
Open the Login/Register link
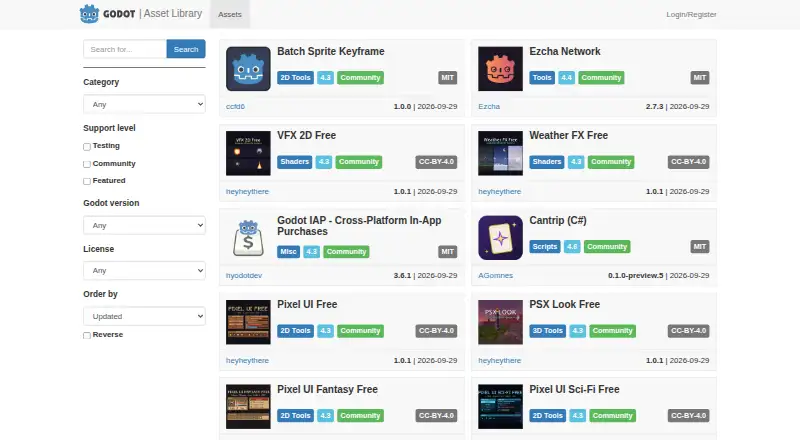click(x=691, y=14)
